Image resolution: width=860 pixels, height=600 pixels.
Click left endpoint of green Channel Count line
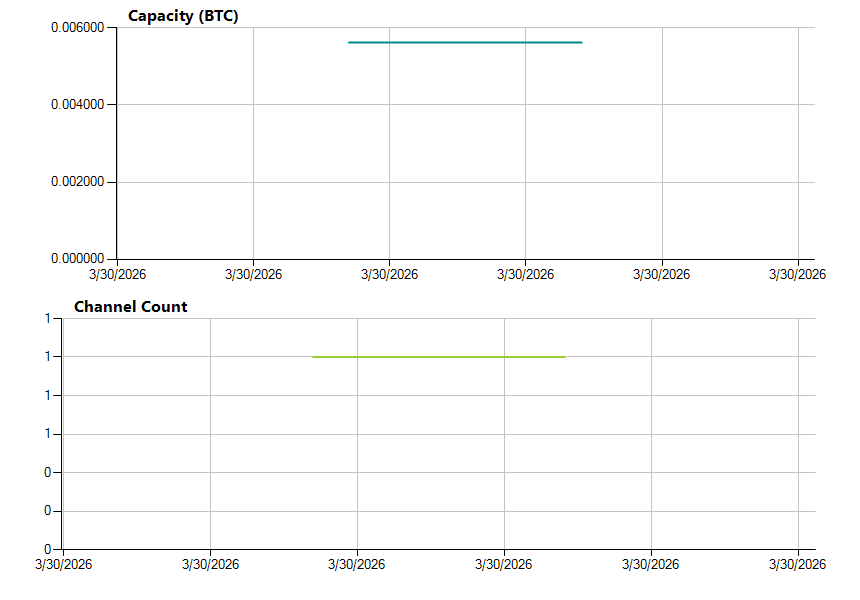coord(314,357)
